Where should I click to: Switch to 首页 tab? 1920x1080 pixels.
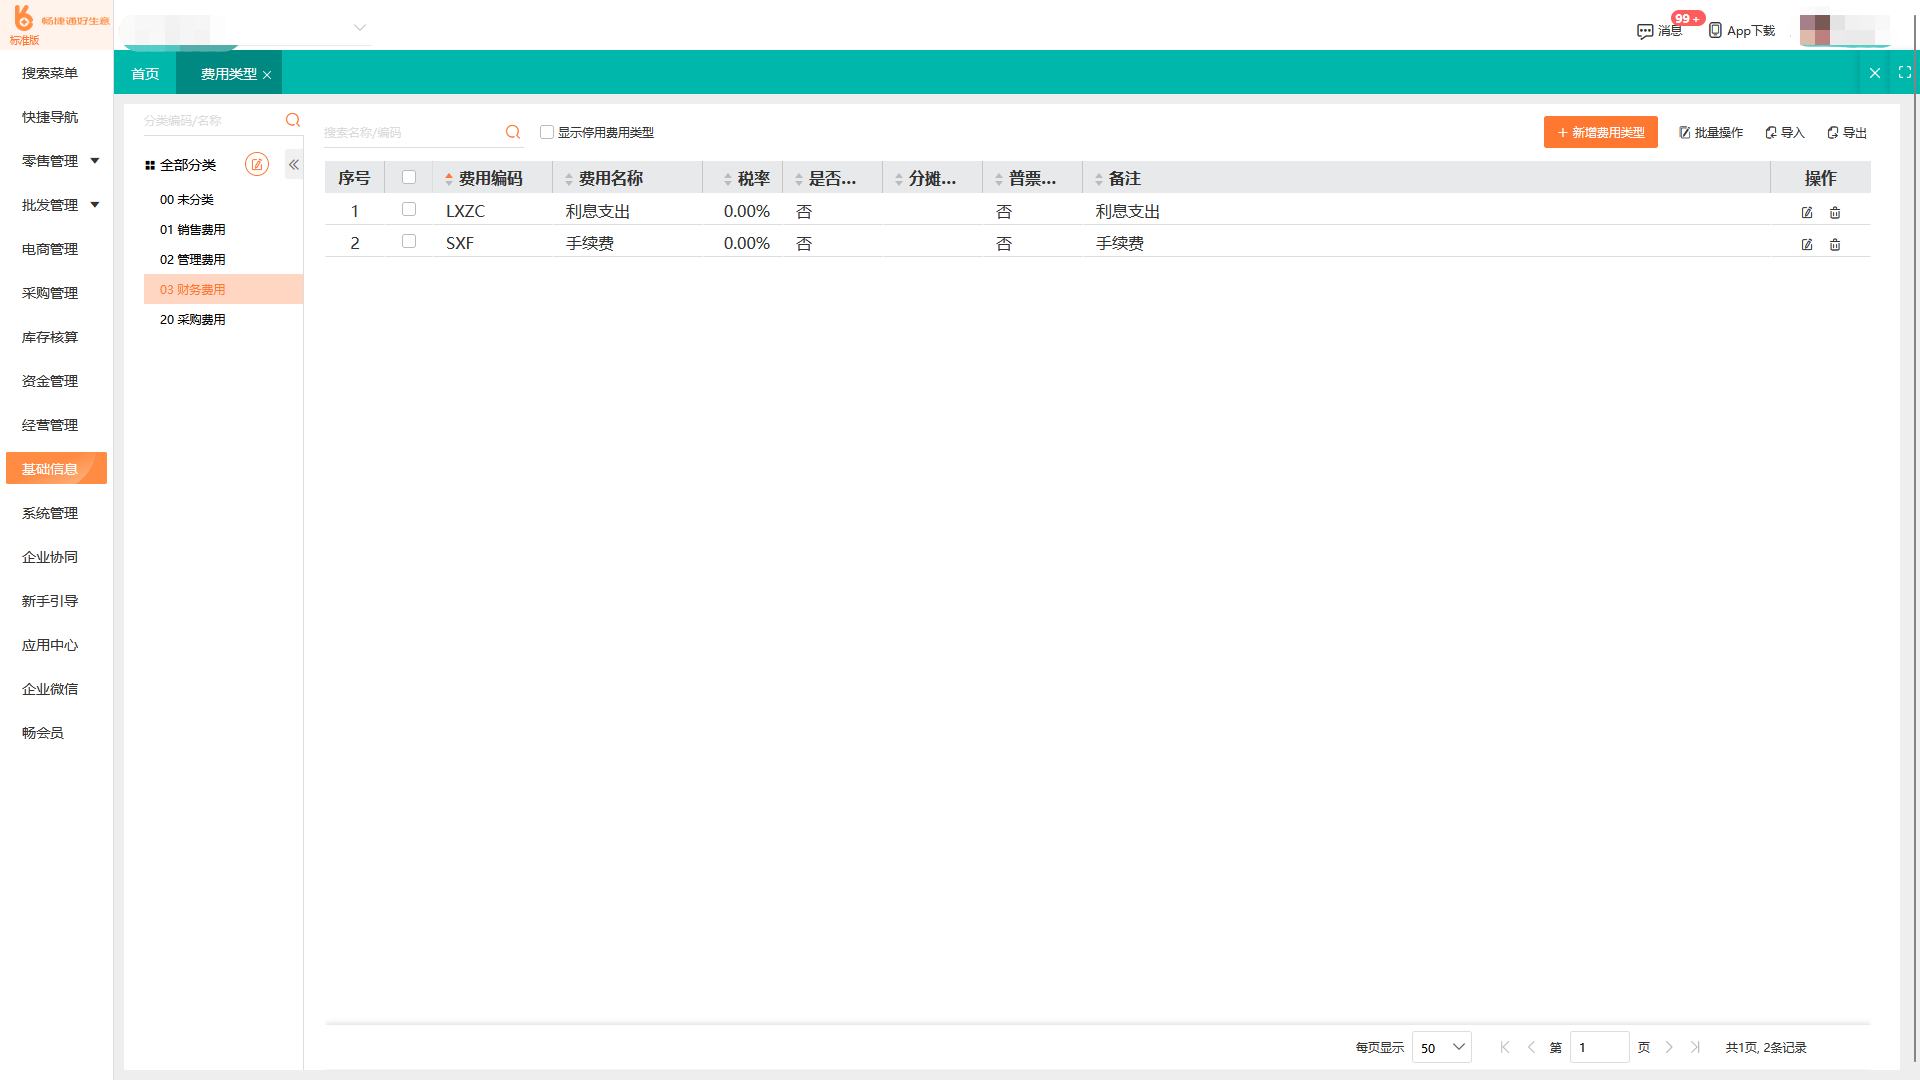click(145, 74)
